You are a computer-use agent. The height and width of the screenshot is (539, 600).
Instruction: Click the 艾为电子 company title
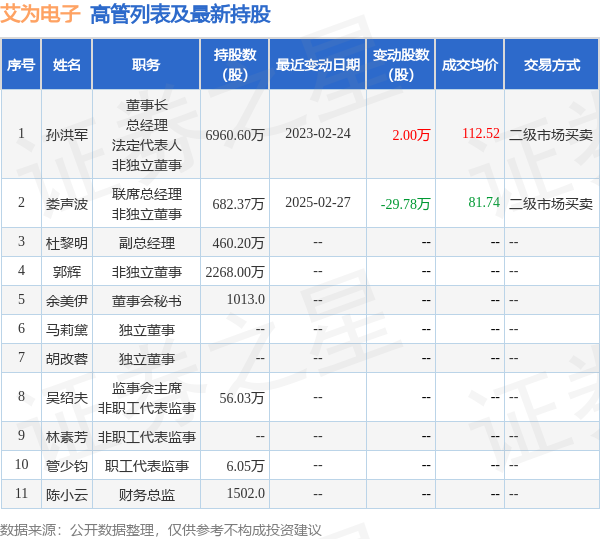(x=41, y=15)
